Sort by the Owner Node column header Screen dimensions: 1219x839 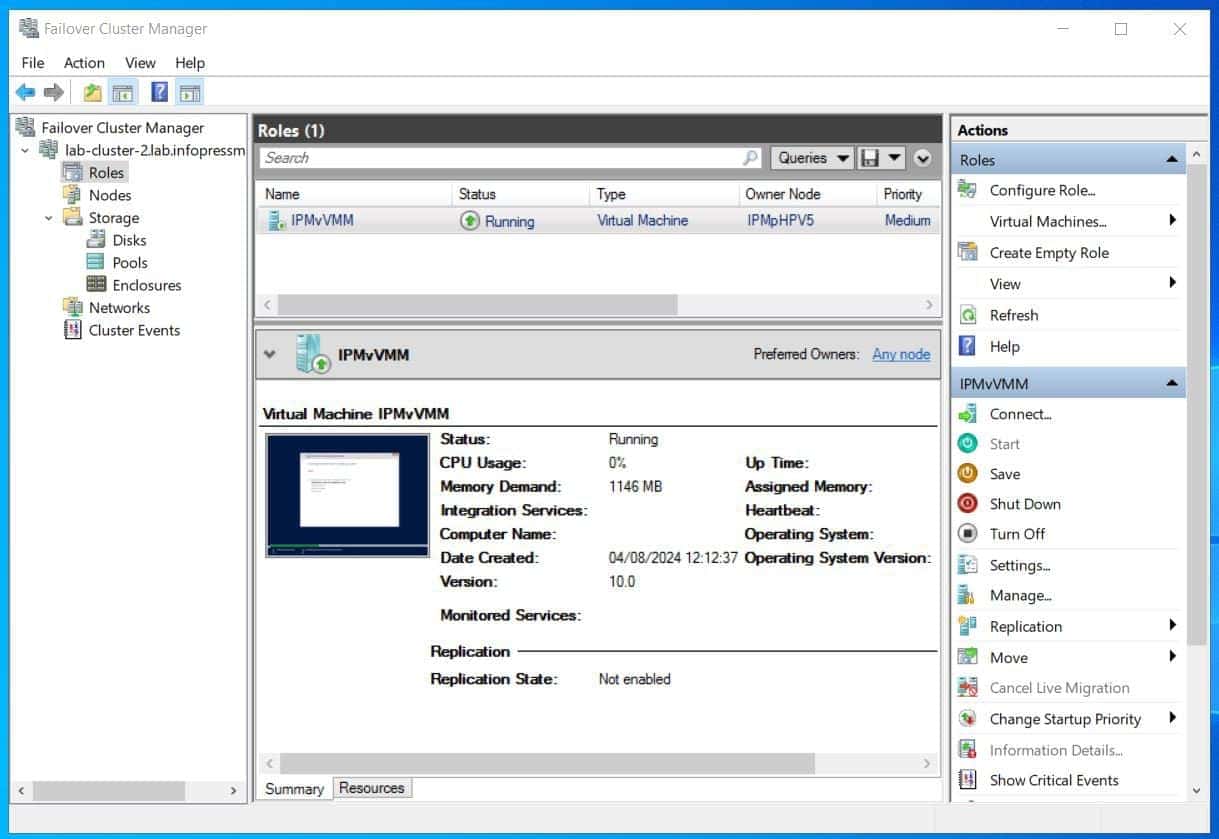[807, 194]
